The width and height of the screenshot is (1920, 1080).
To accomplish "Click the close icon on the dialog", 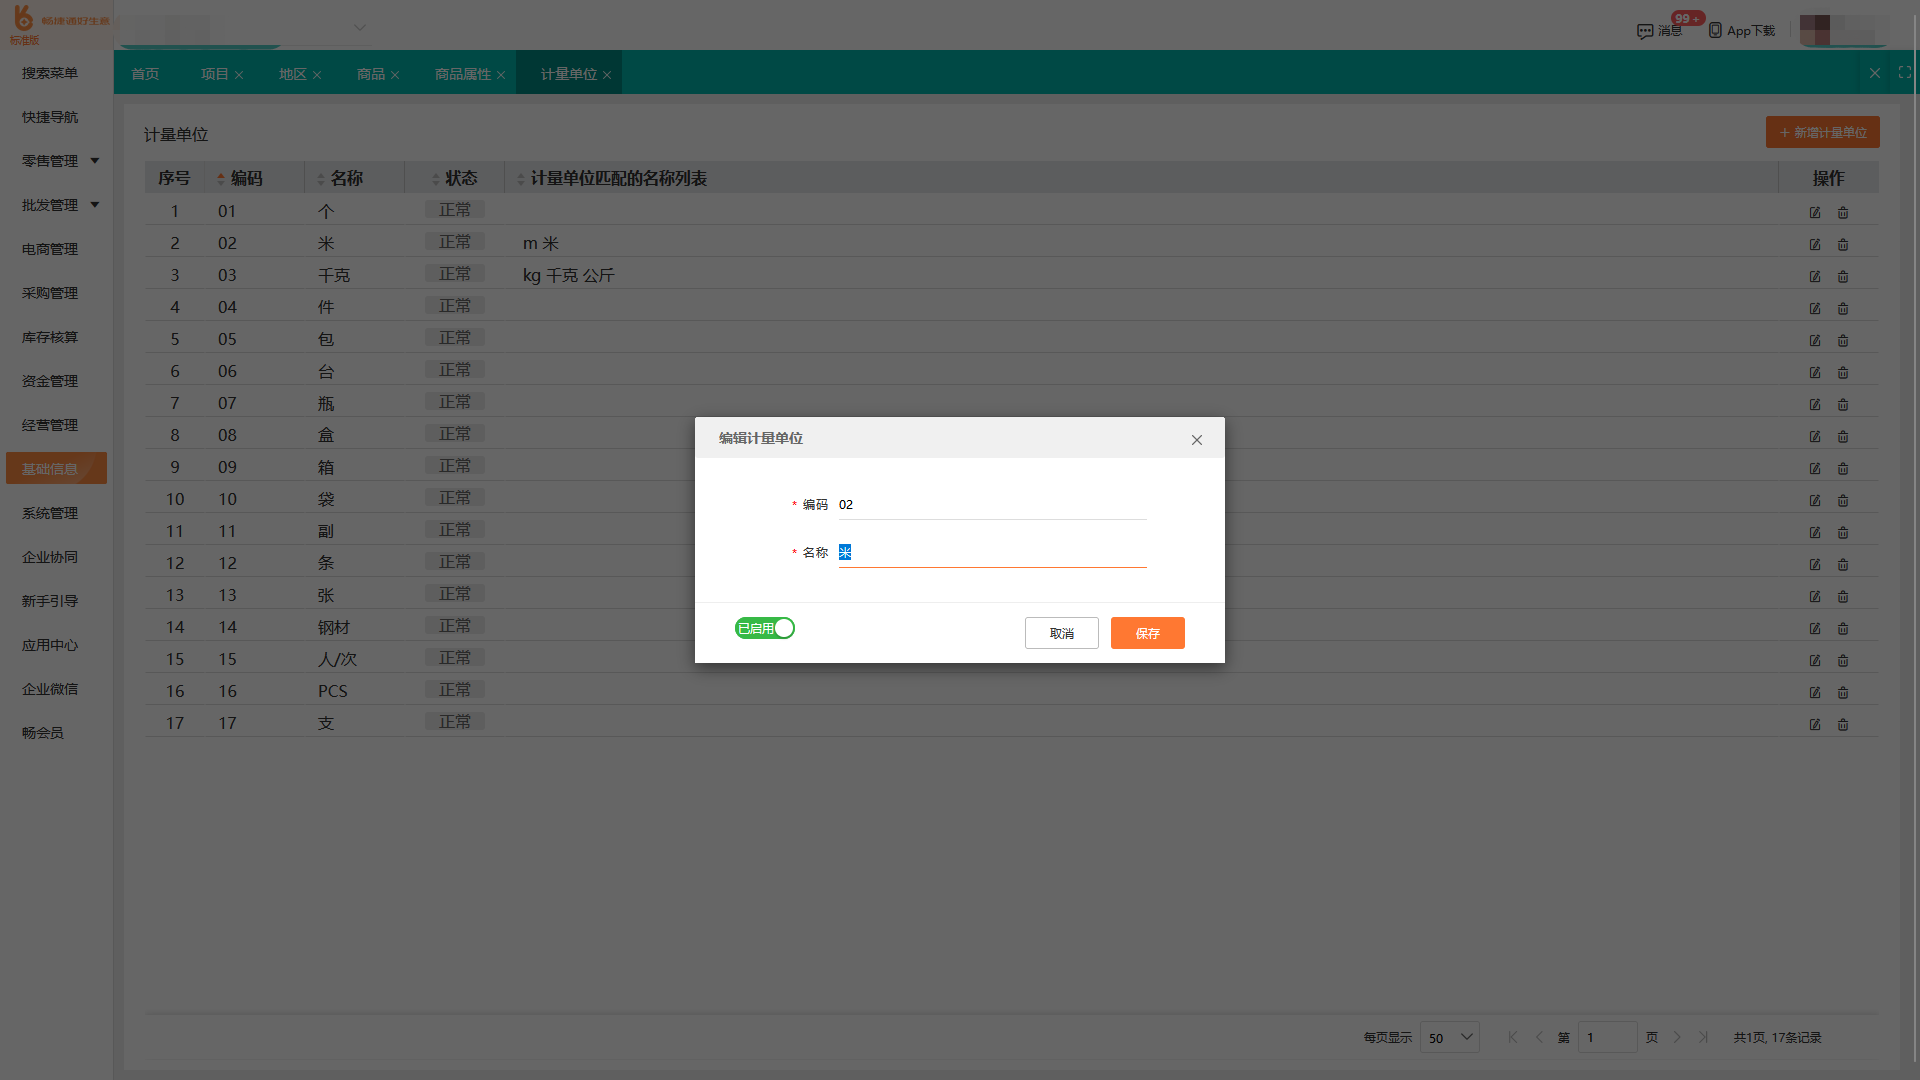I will click(x=1197, y=439).
